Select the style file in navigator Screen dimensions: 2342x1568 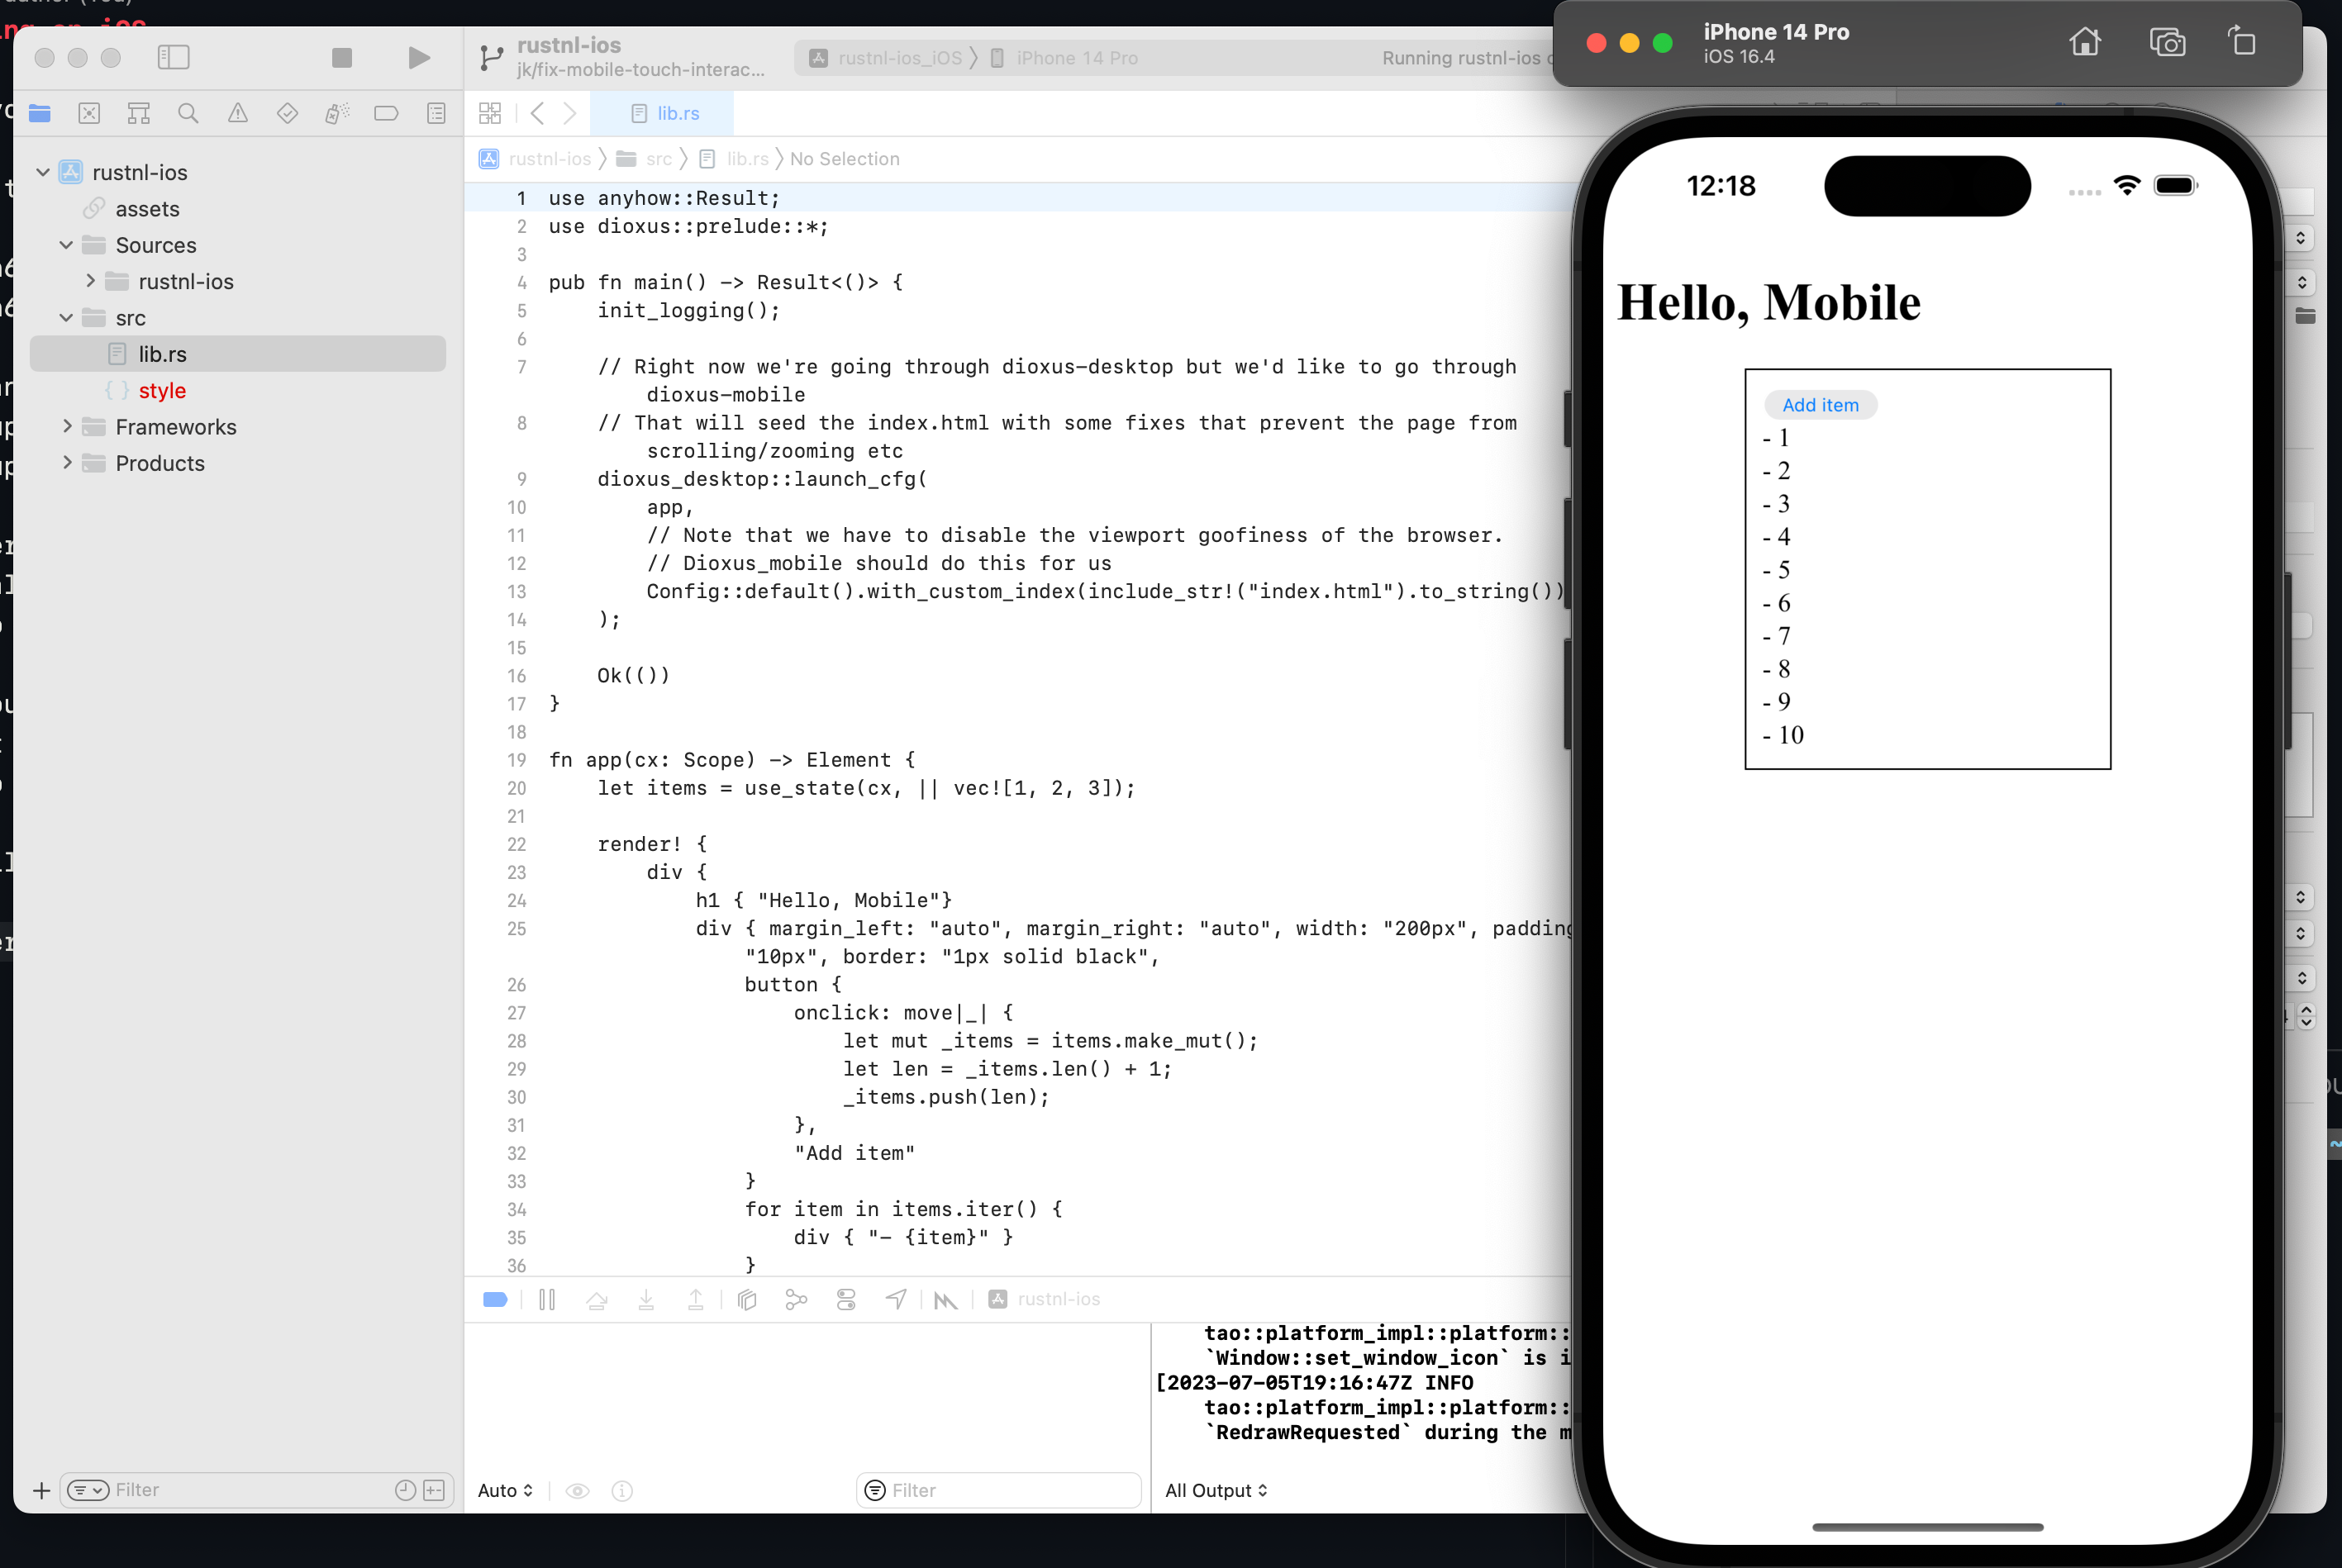pyautogui.click(x=159, y=388)
